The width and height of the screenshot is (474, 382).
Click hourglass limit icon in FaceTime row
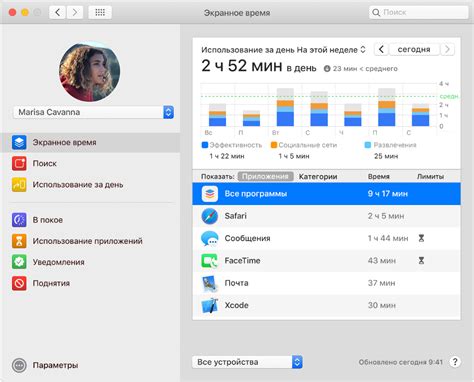[x=421, y=260]
